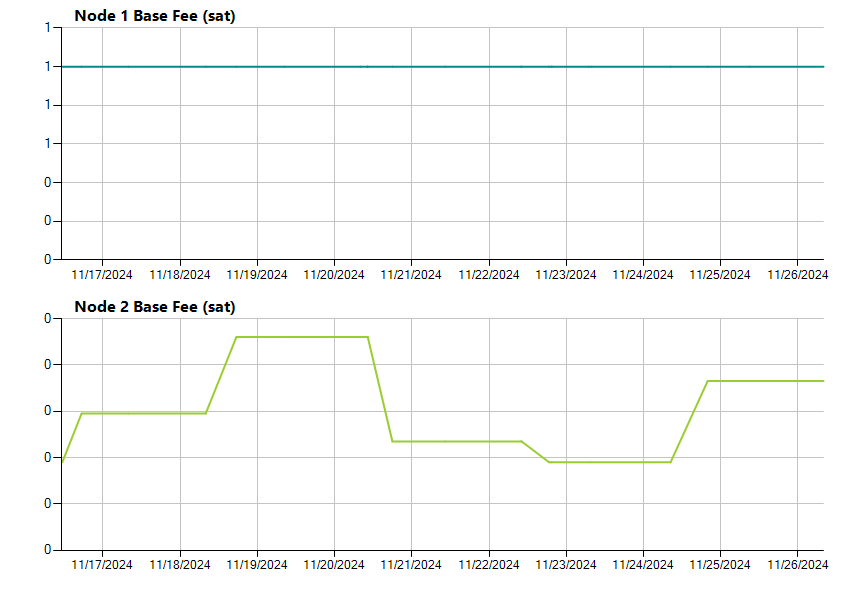Click 11/26/2024 label on Node 1 chart axis
This screenshot has width=860, height=600.
tap(797, 274)
